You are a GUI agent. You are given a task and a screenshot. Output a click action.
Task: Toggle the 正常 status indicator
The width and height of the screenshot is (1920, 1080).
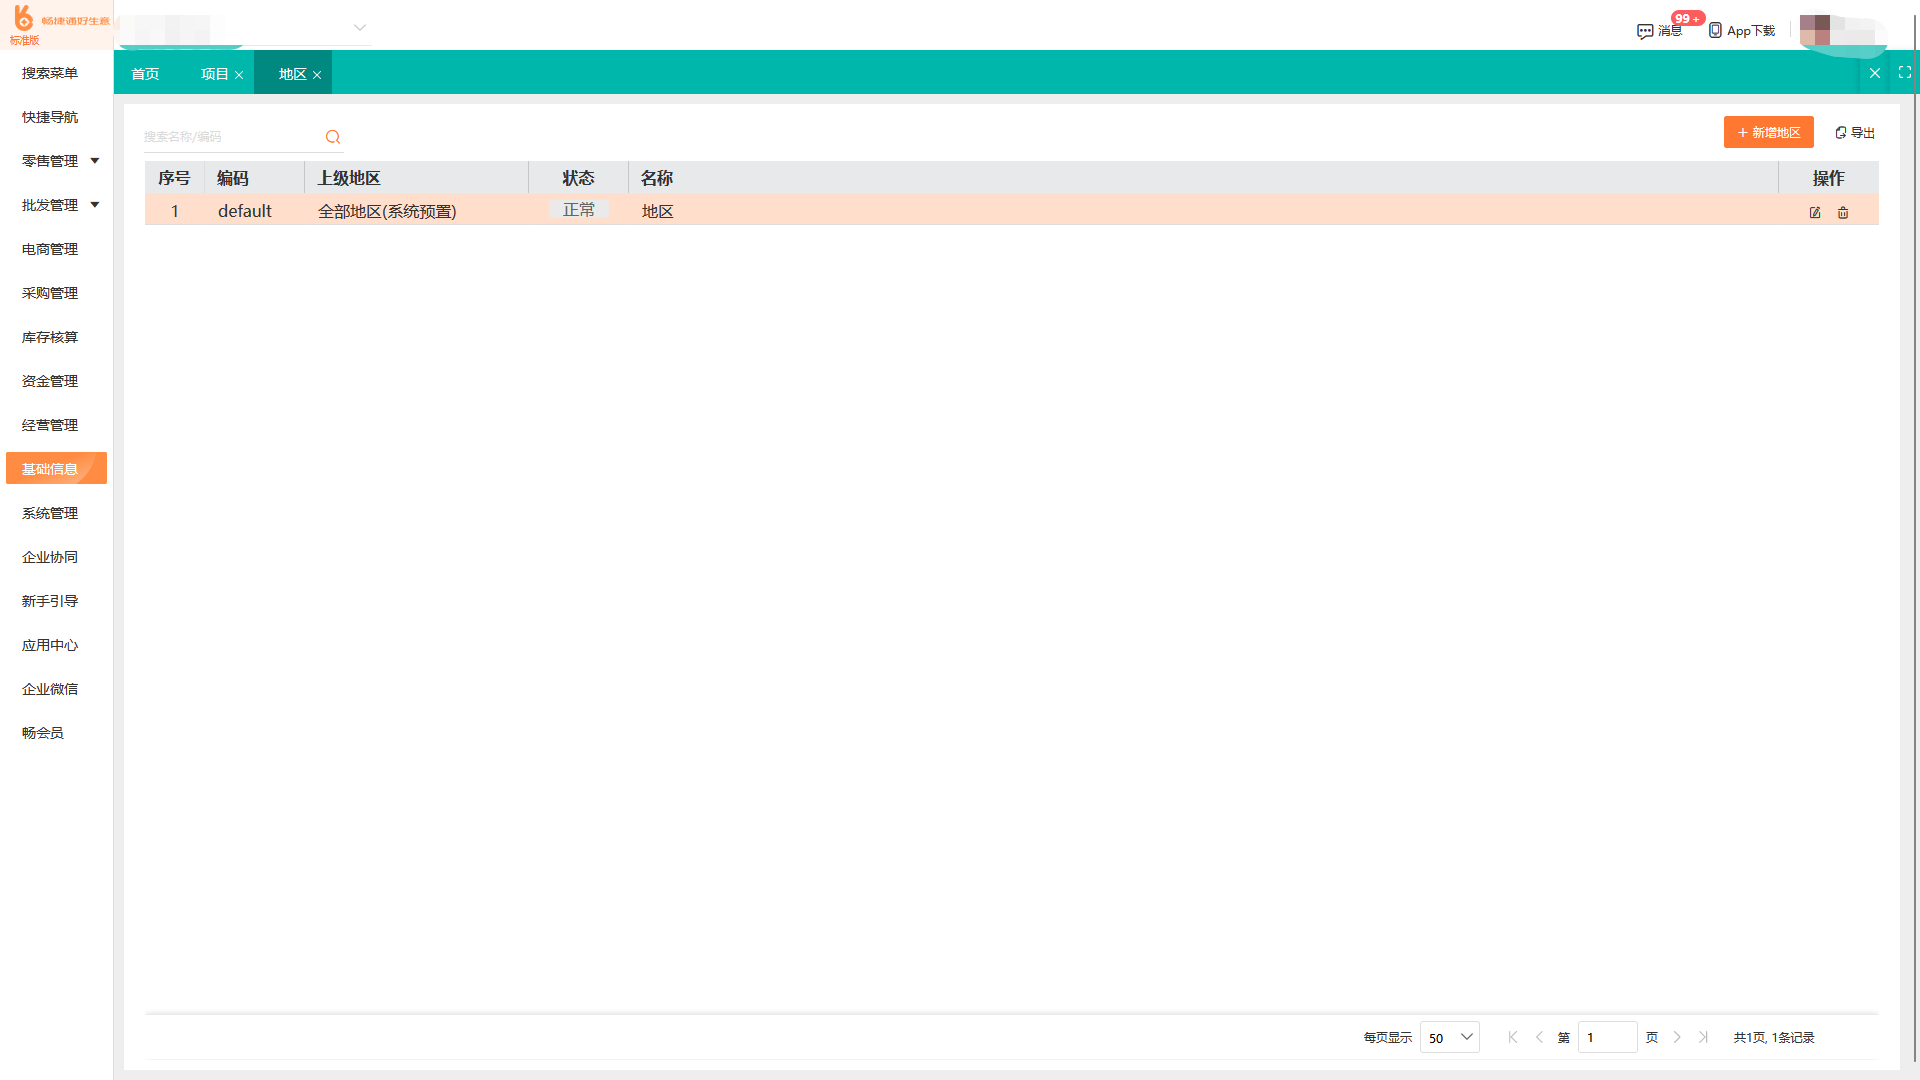(x=578, y=210)
